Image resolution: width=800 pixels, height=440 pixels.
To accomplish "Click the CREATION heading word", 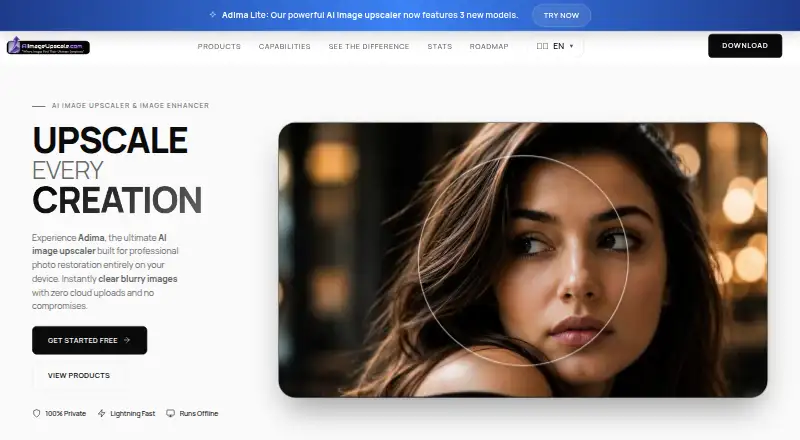I will 117,200.
